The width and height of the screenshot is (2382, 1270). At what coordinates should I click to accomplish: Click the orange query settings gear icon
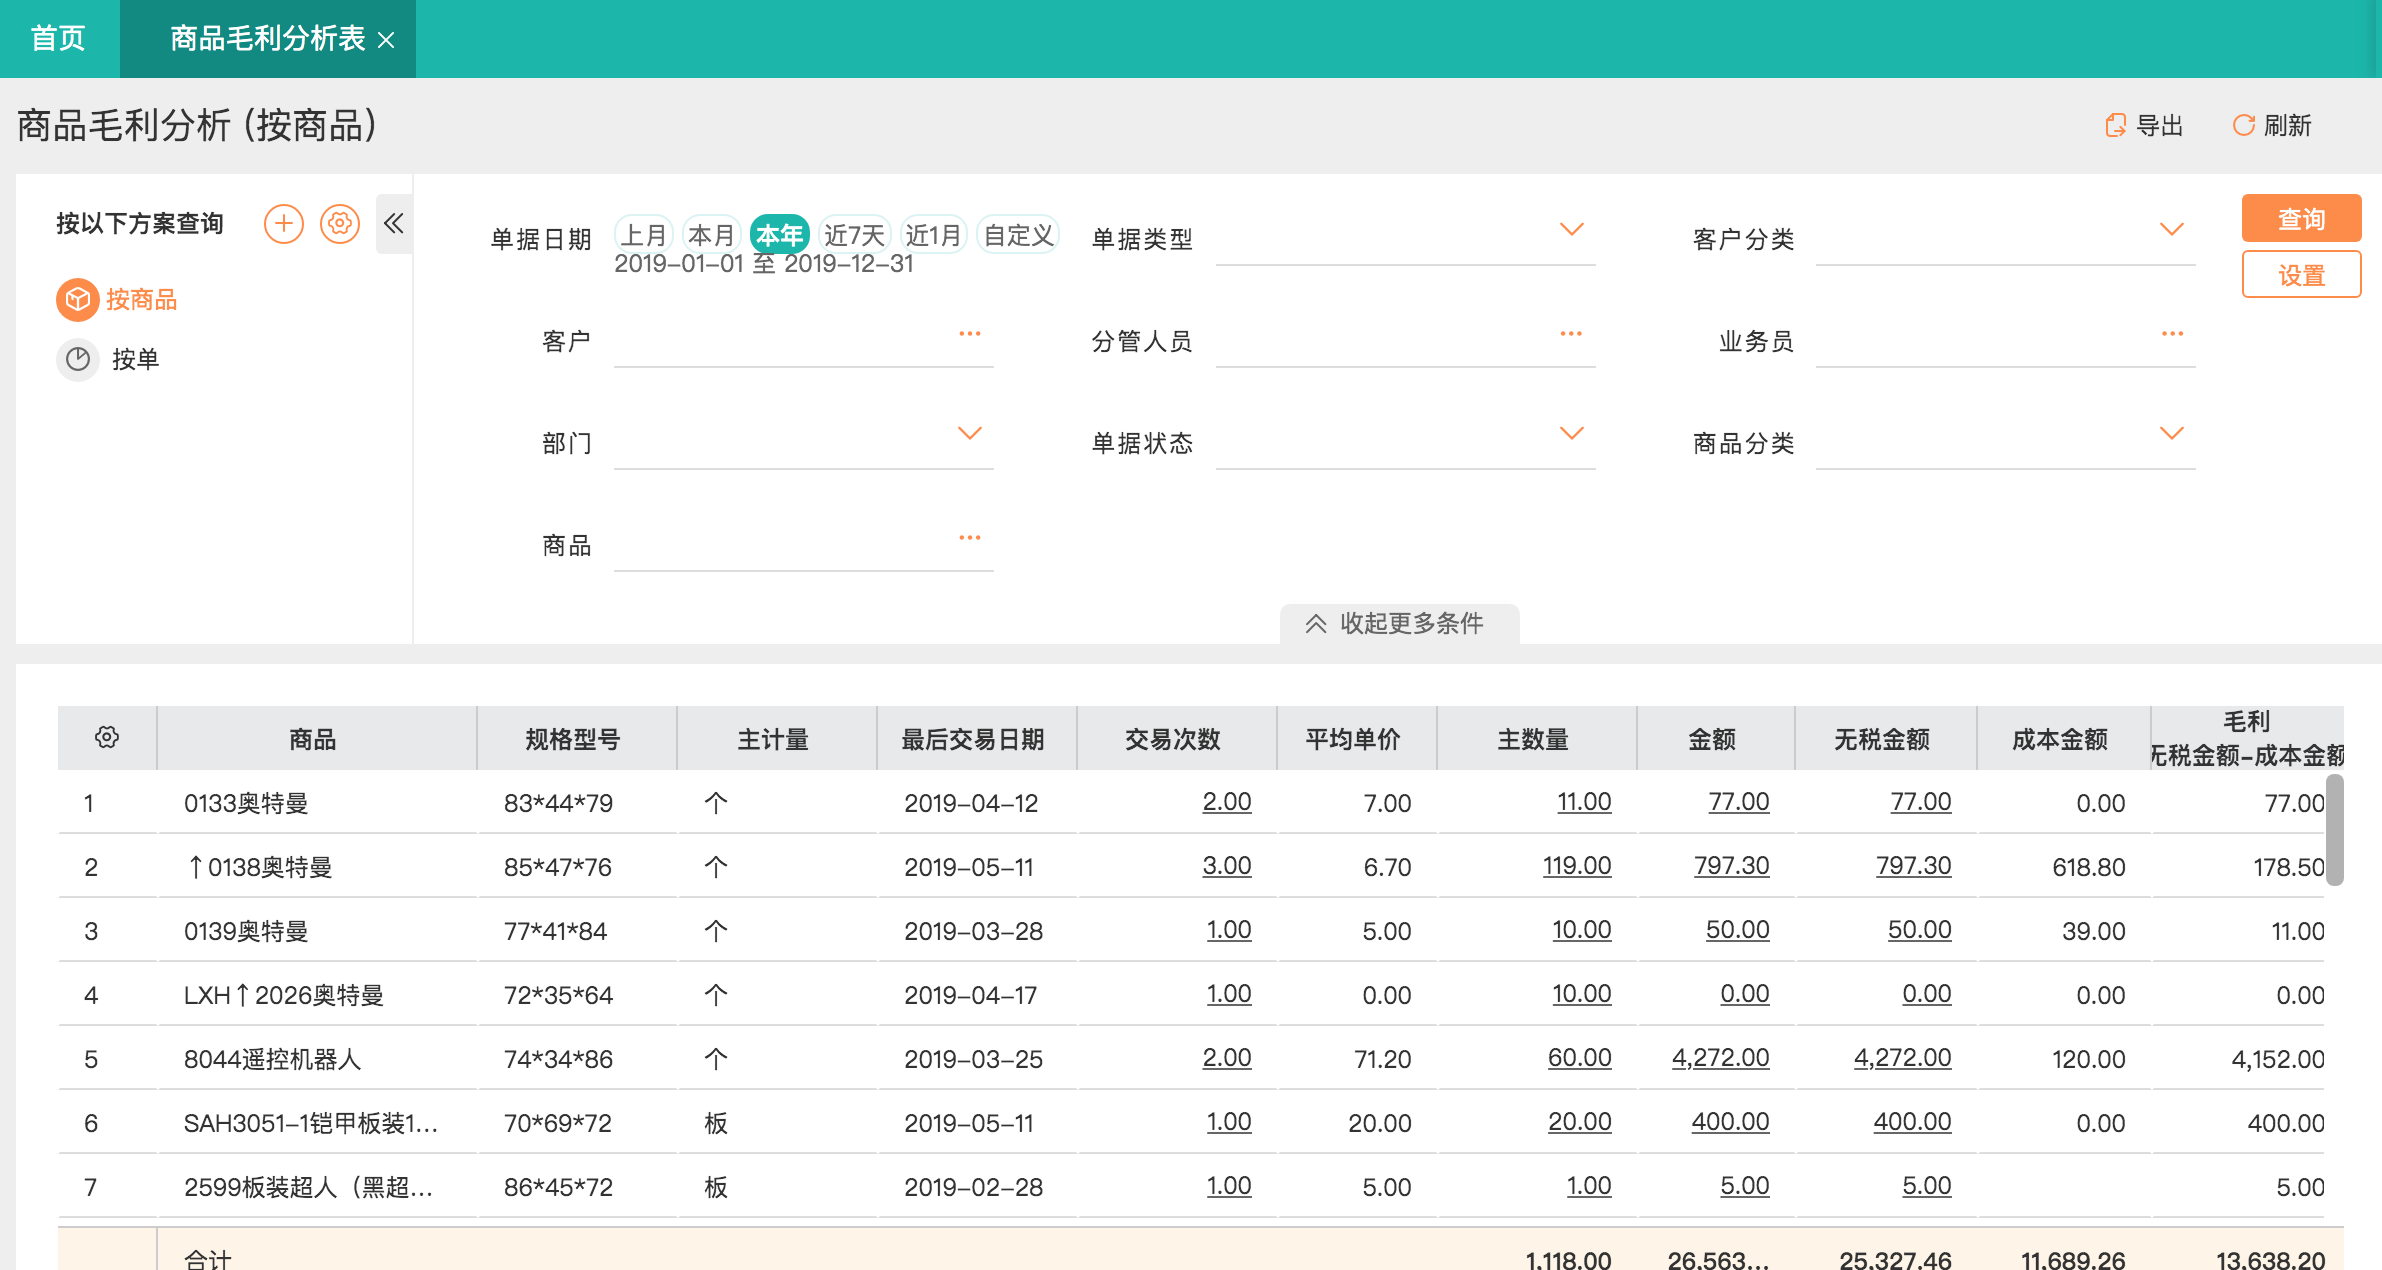(x=339, y=222)
